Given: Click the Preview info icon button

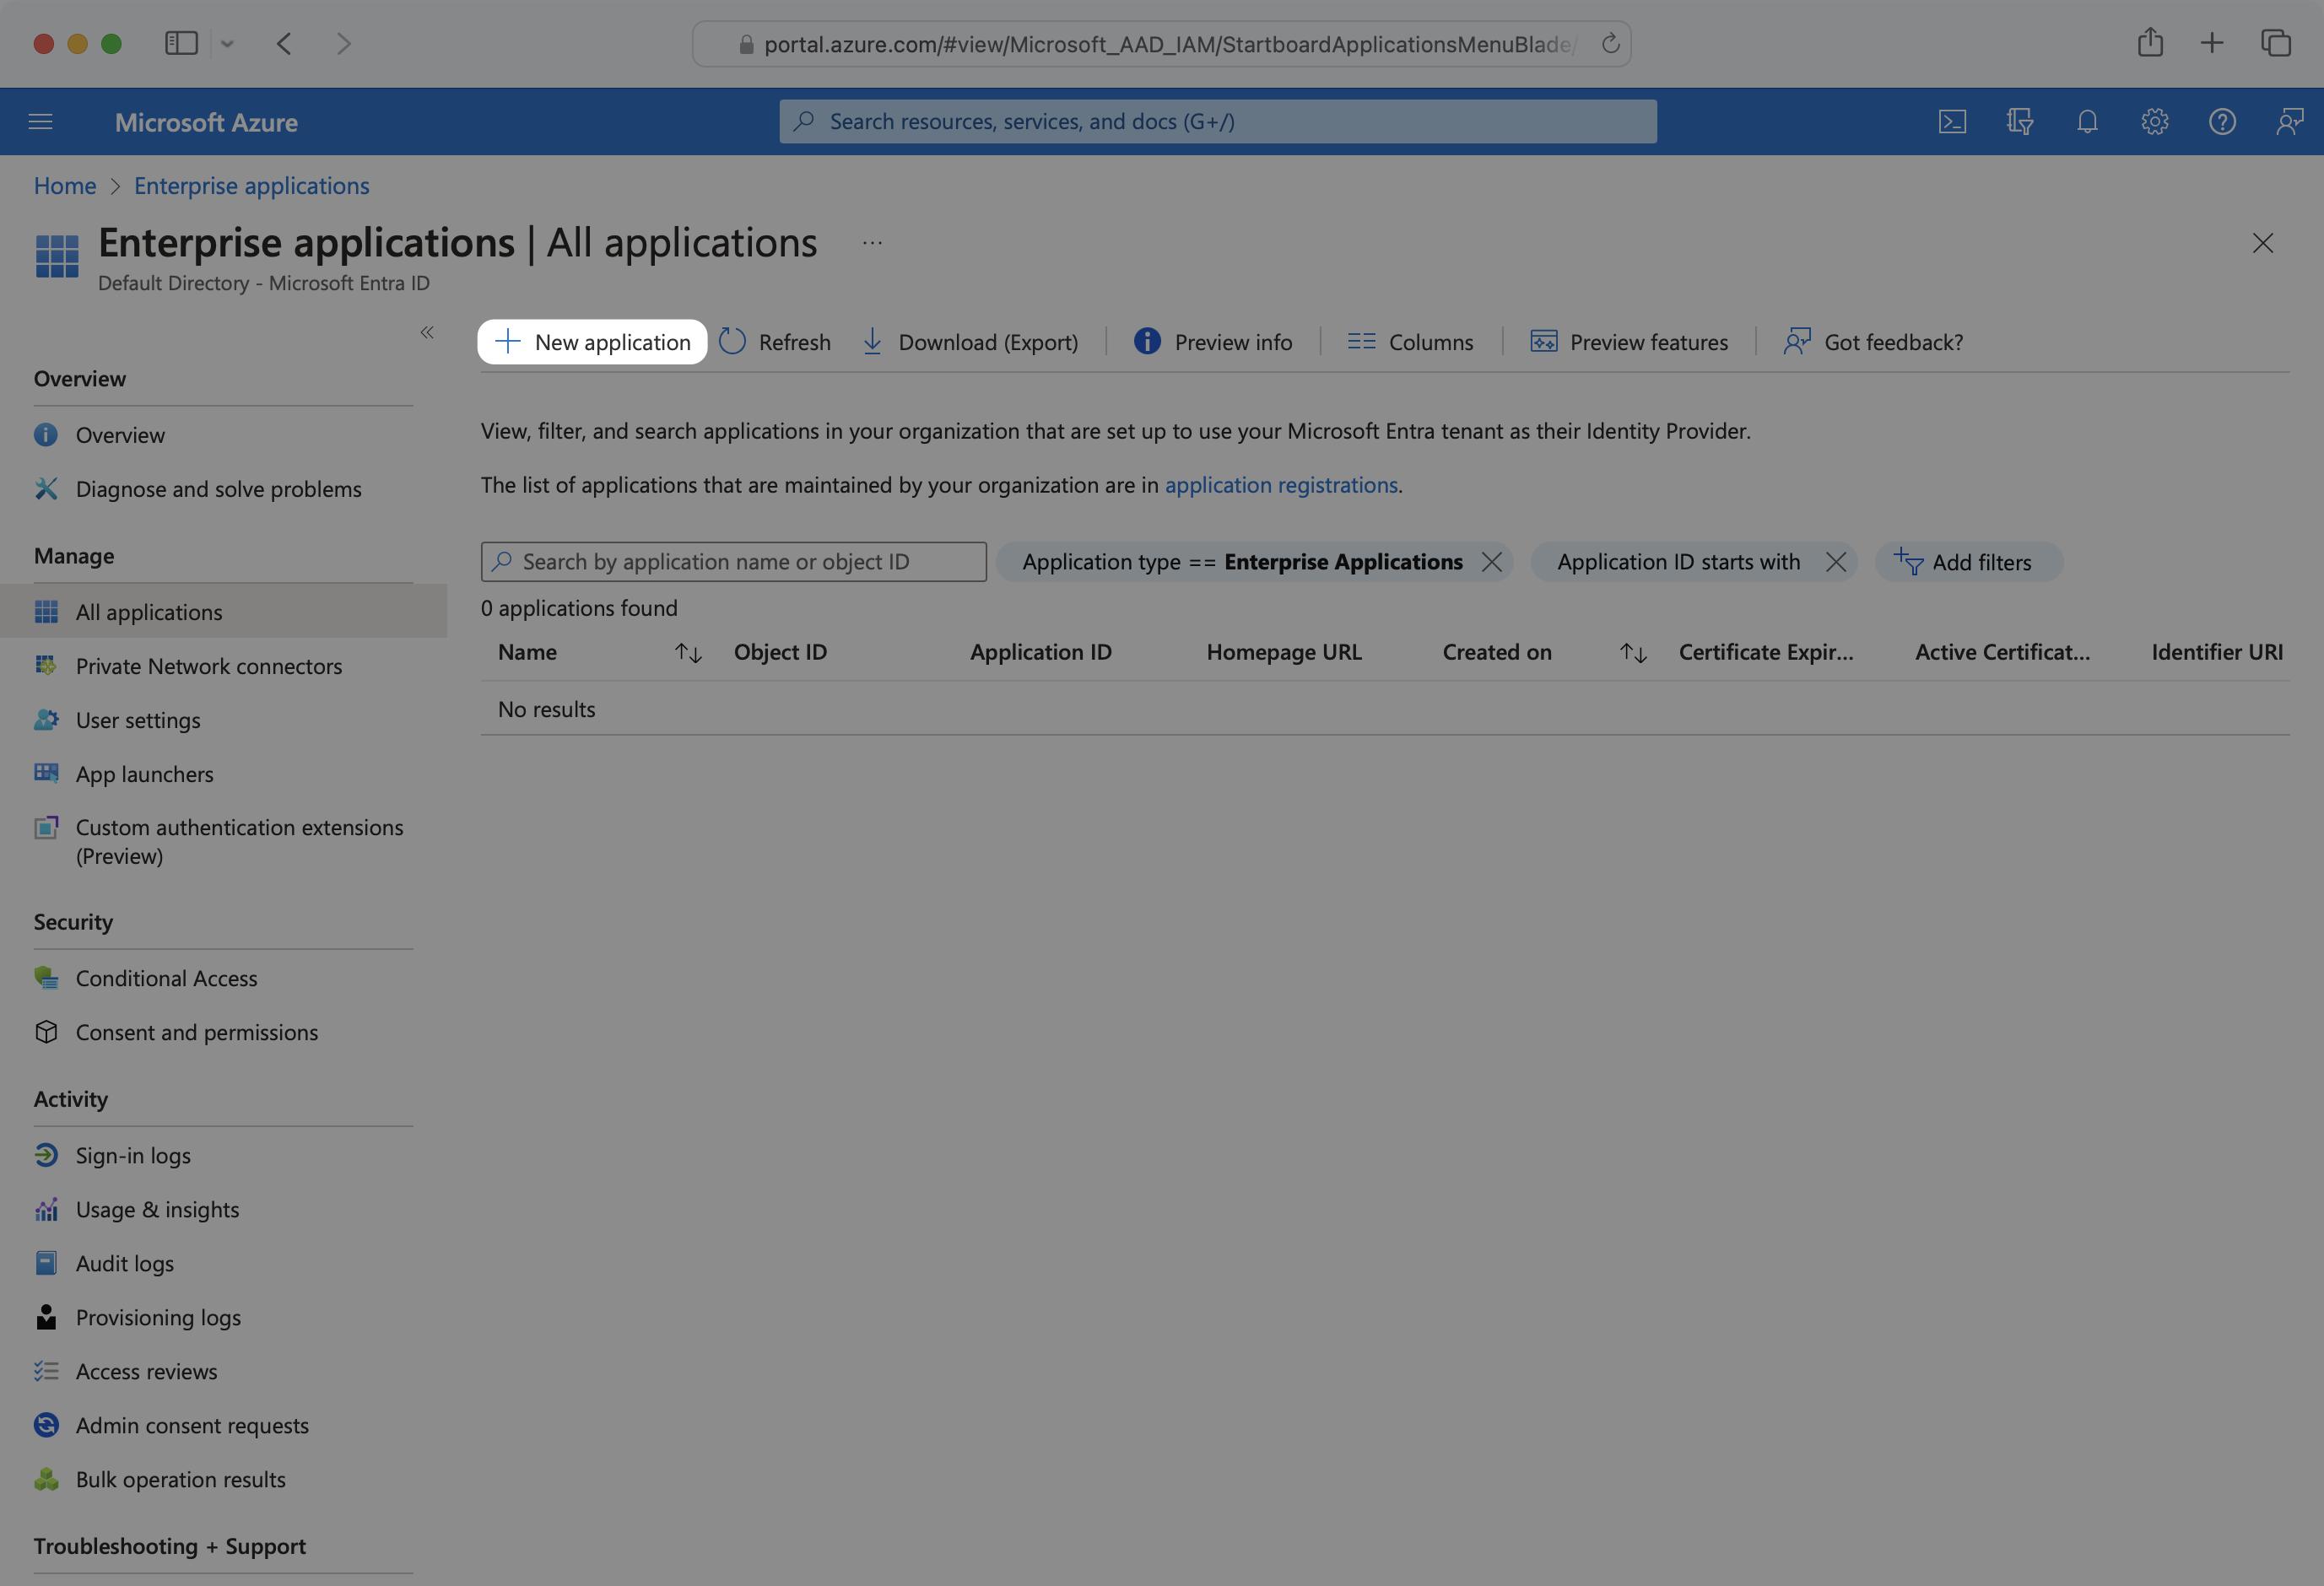Looking at the screenshot, I should point(1146,341).
